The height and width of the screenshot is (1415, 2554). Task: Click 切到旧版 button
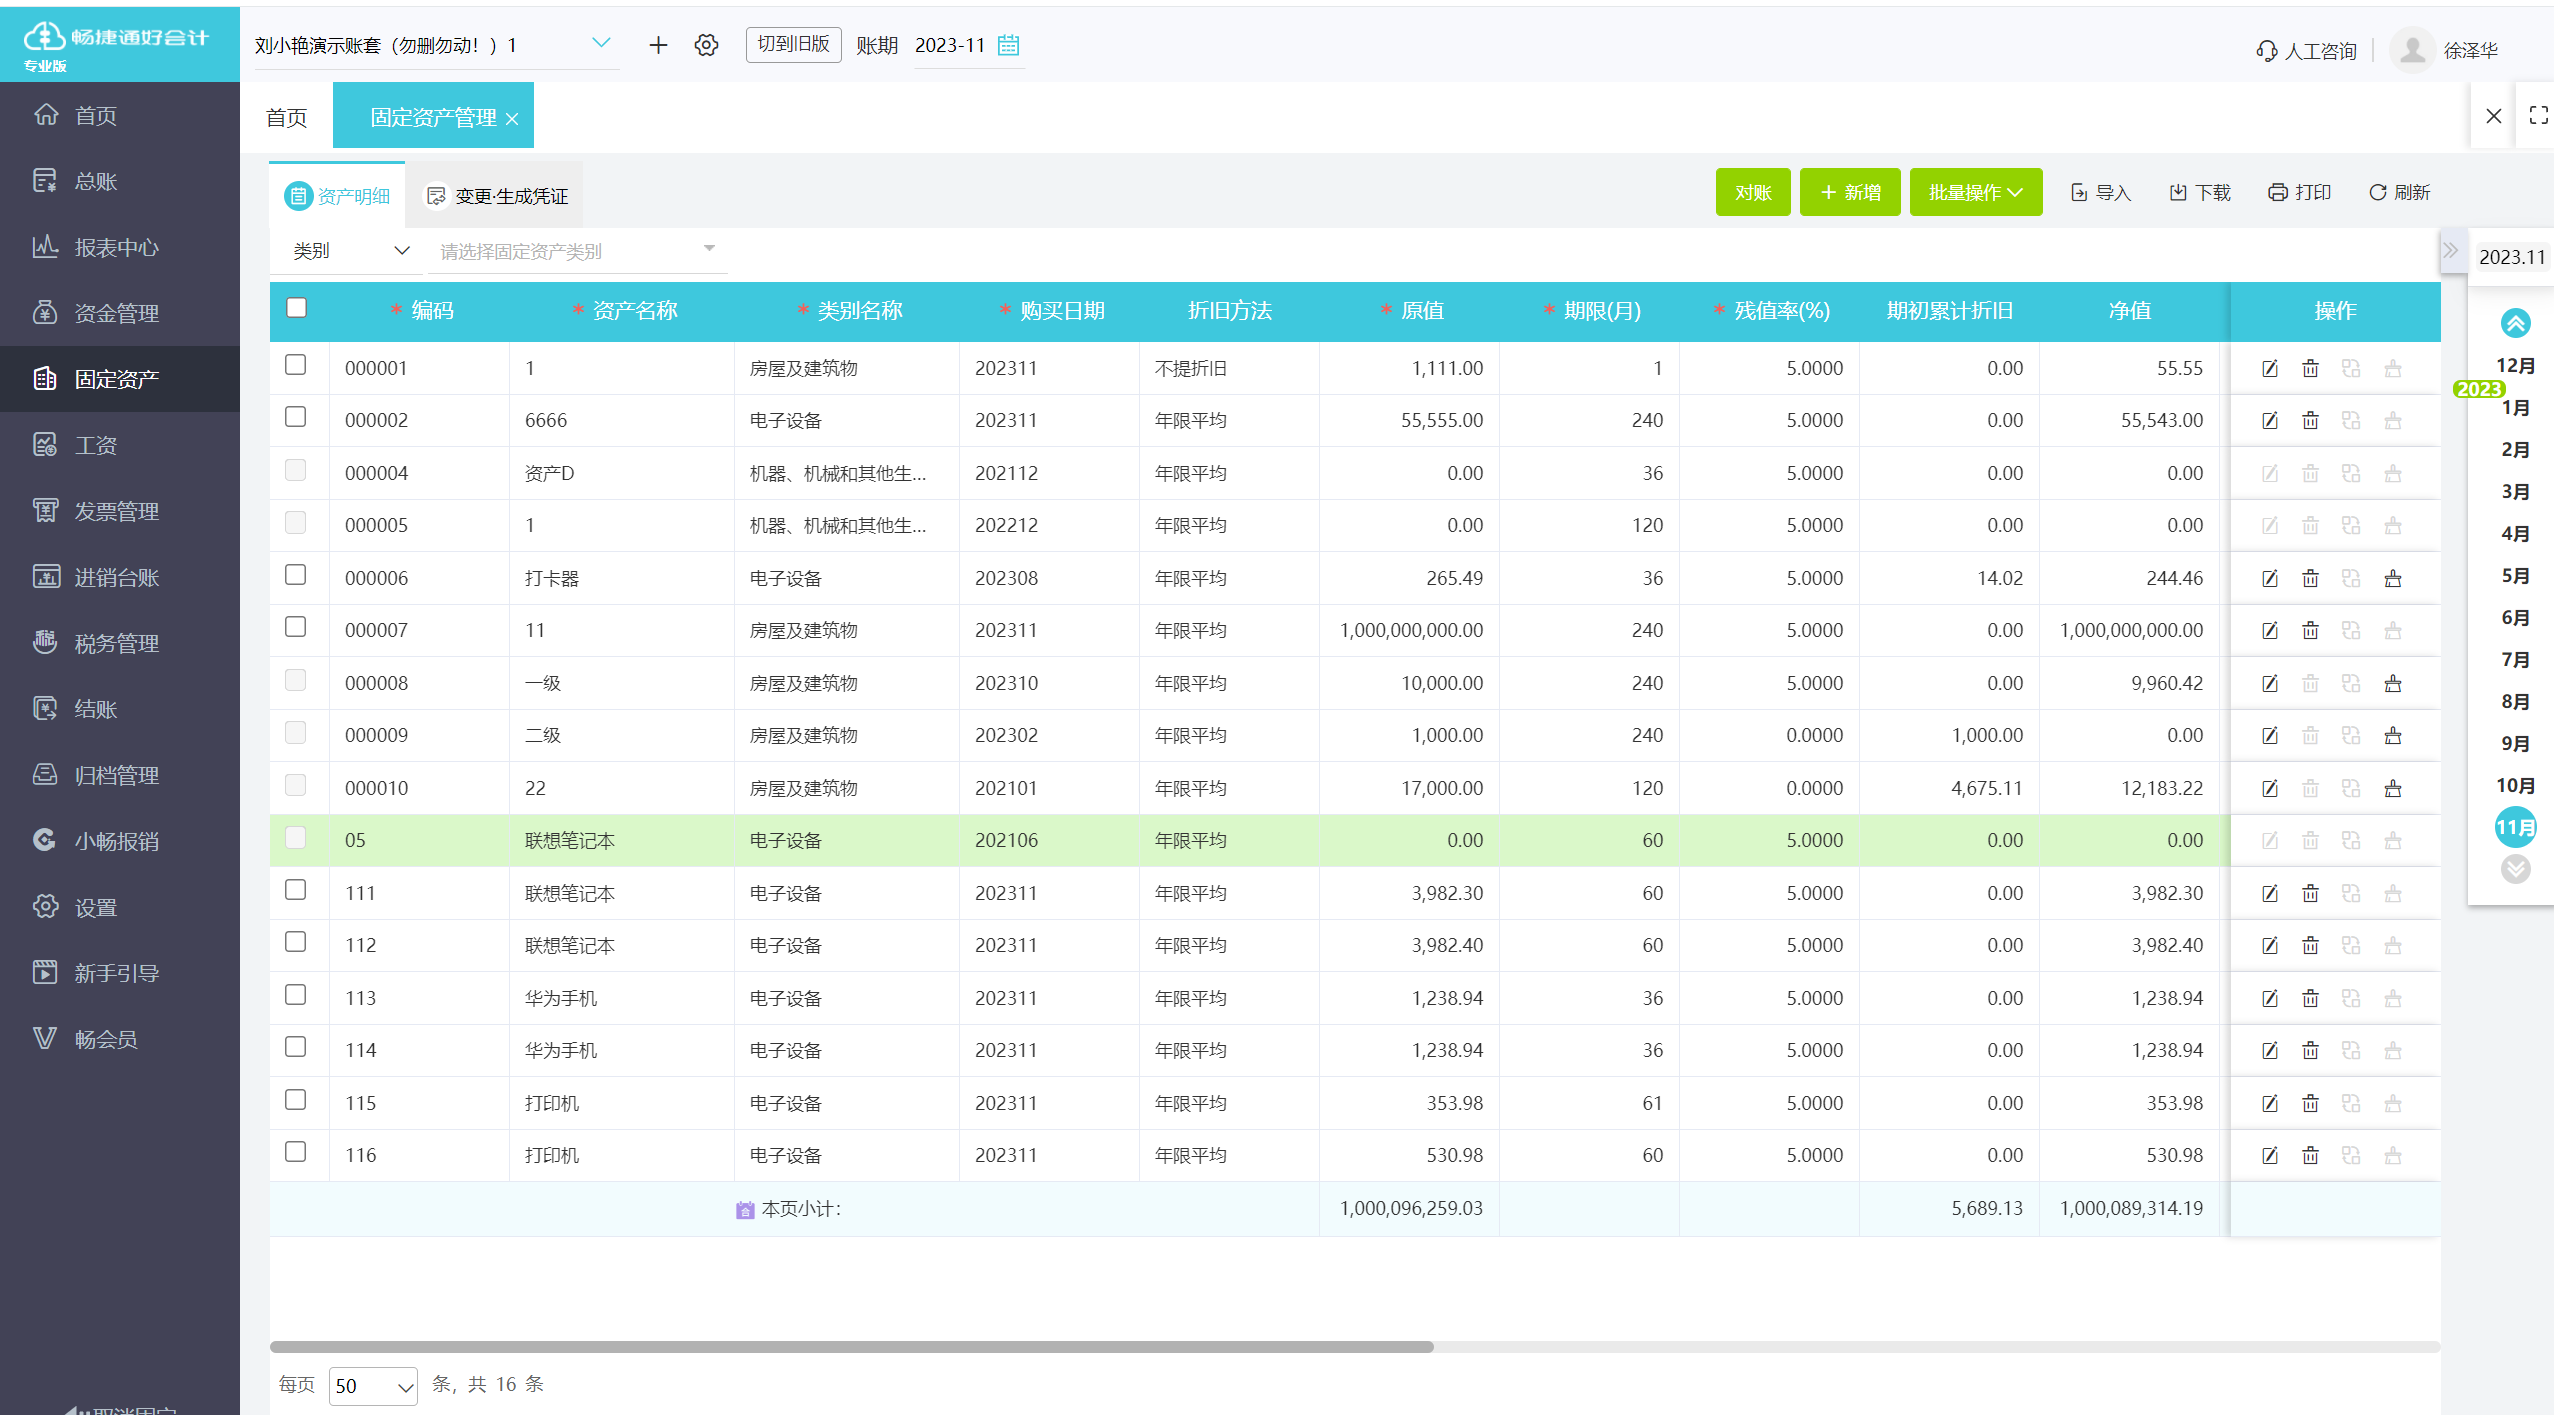click(784, 44)
